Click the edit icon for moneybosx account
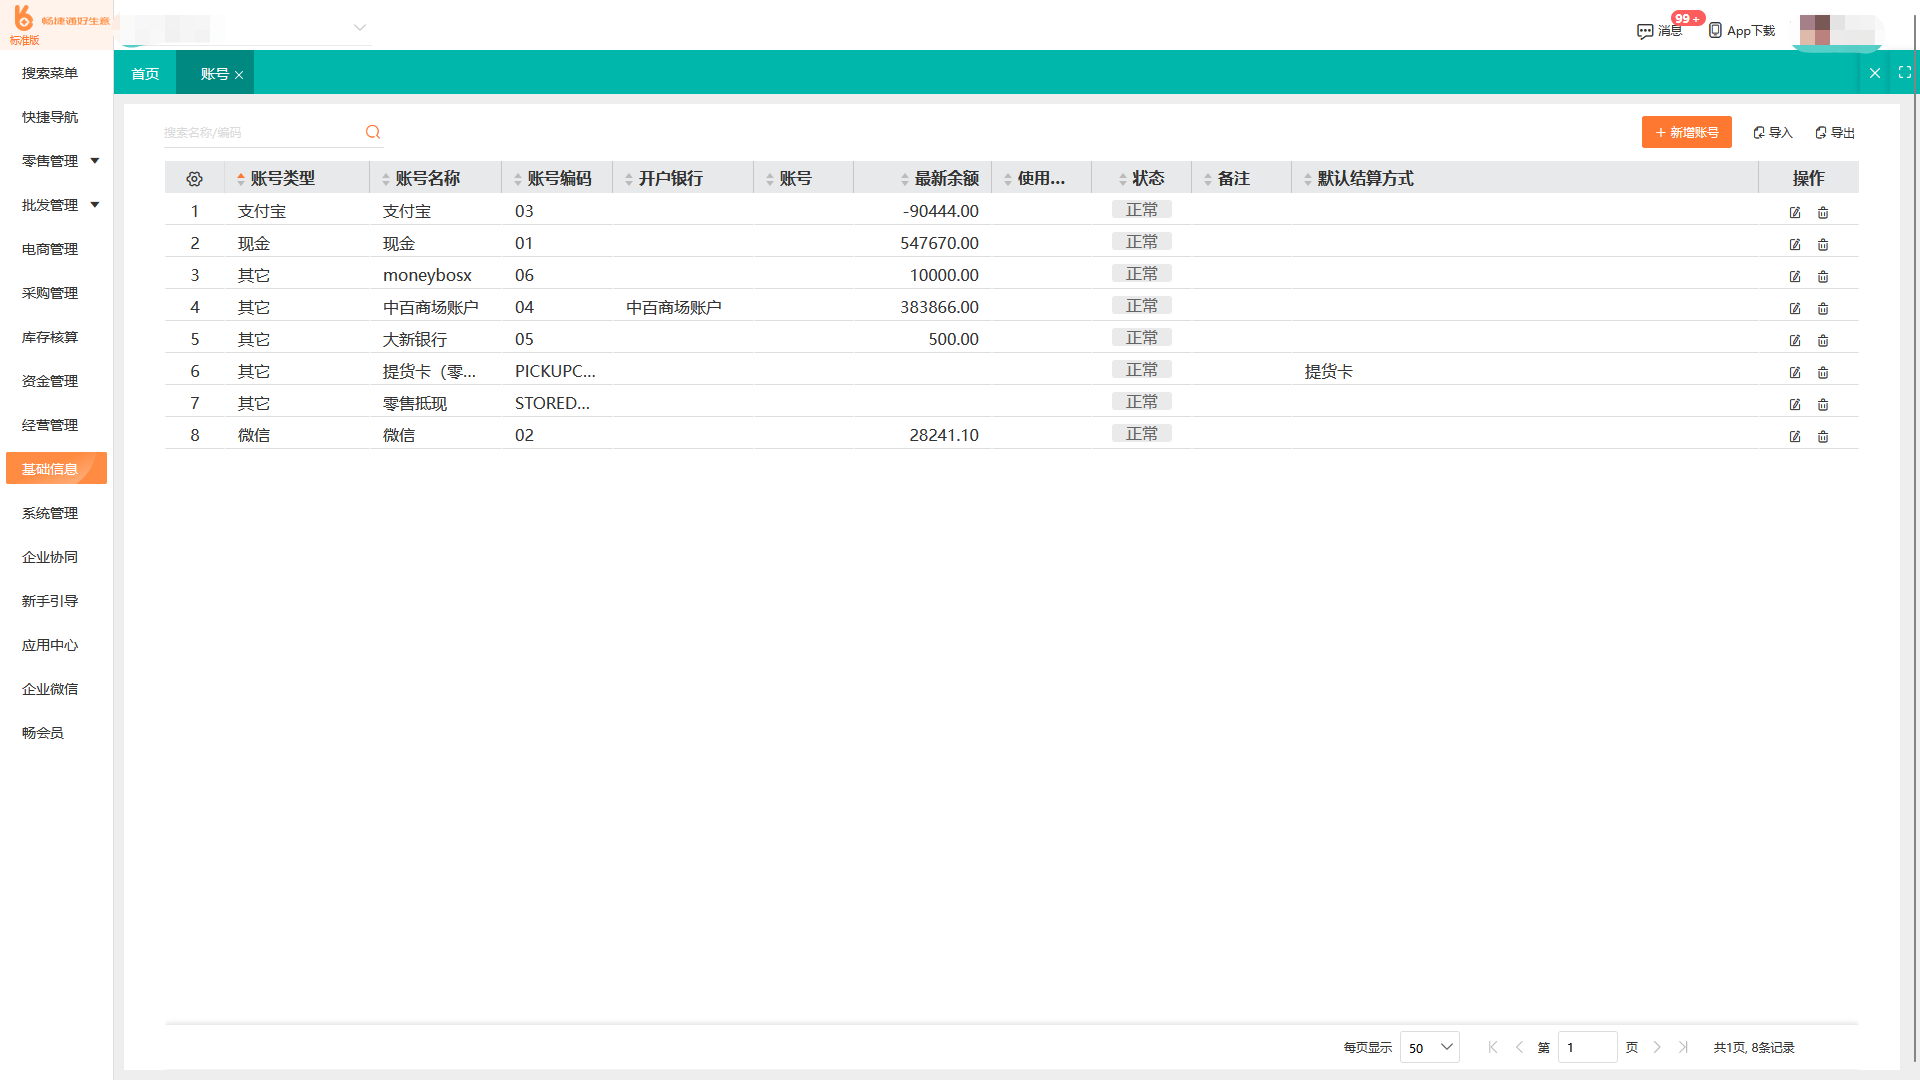1920x1080 pixels. [x=1795, y=276]
